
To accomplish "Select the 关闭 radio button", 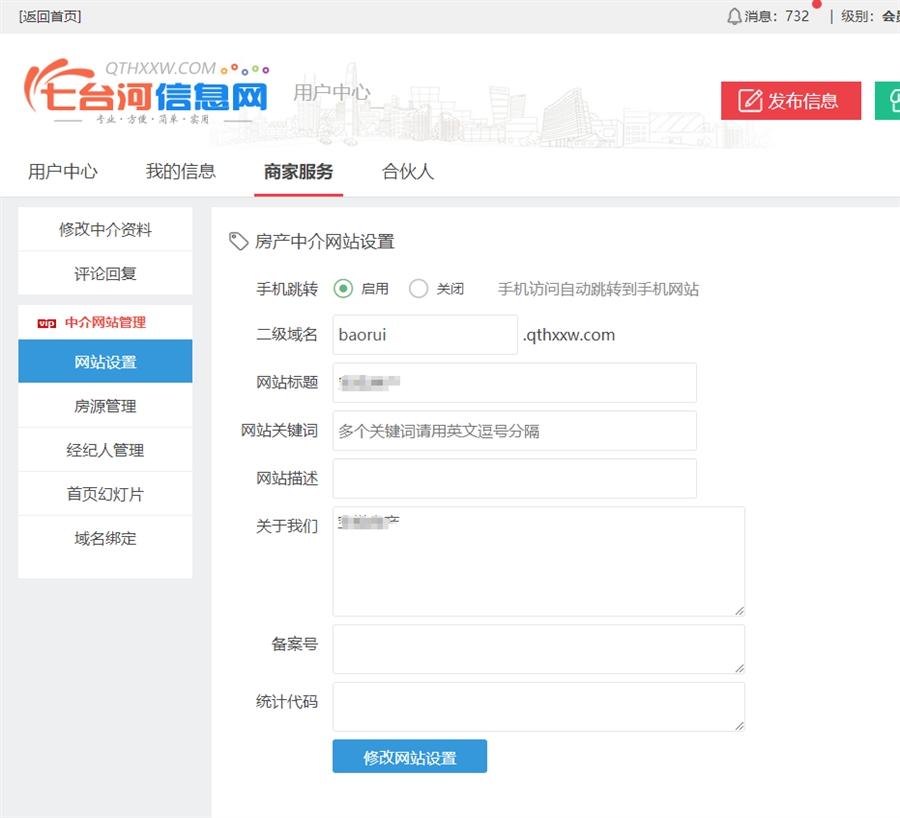I will click(419, 289).
